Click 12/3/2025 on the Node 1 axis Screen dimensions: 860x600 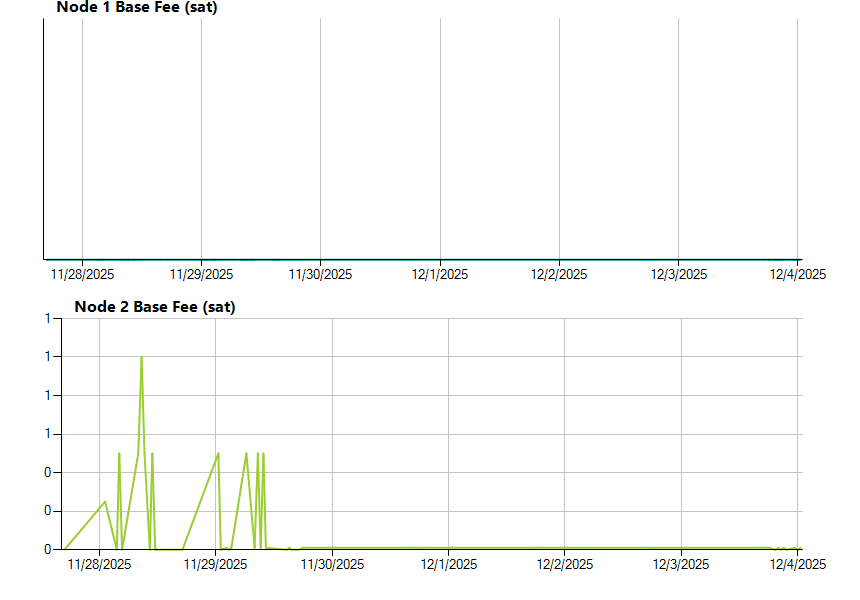[678, 274]
